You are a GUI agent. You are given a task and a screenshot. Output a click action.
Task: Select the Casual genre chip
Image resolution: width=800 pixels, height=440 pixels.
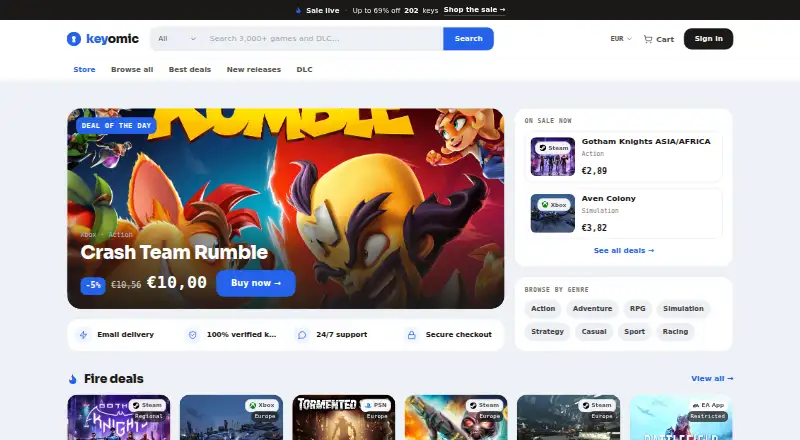click(594, 332)
